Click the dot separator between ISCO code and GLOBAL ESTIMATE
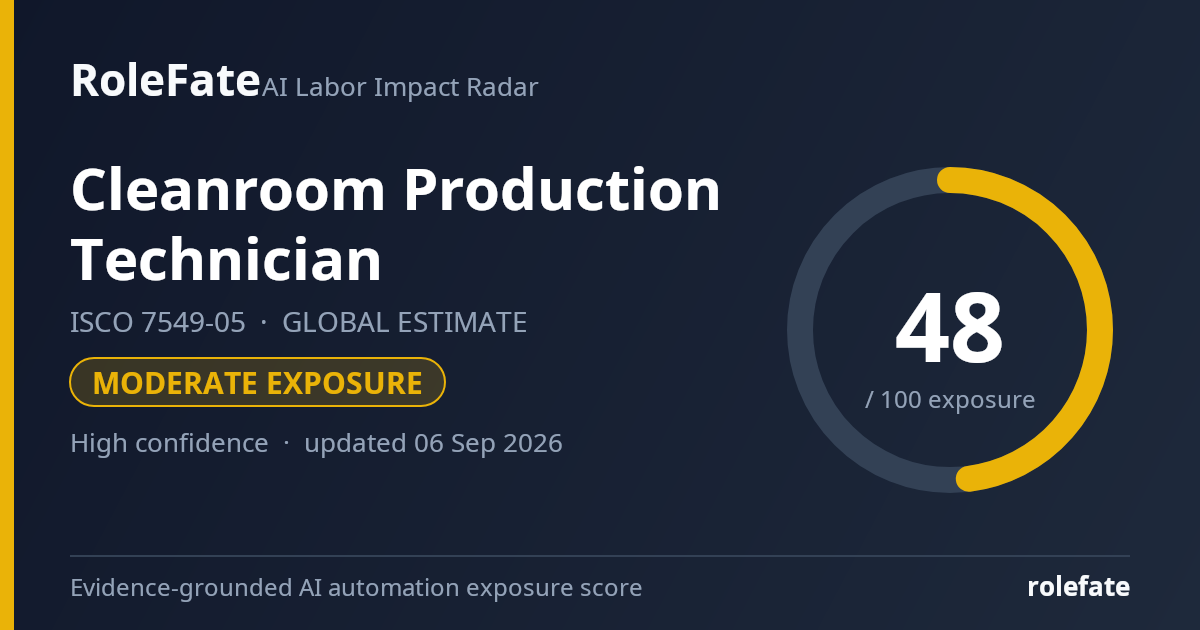This screenshot has width=1200, height=630. [x=264, y=323]
